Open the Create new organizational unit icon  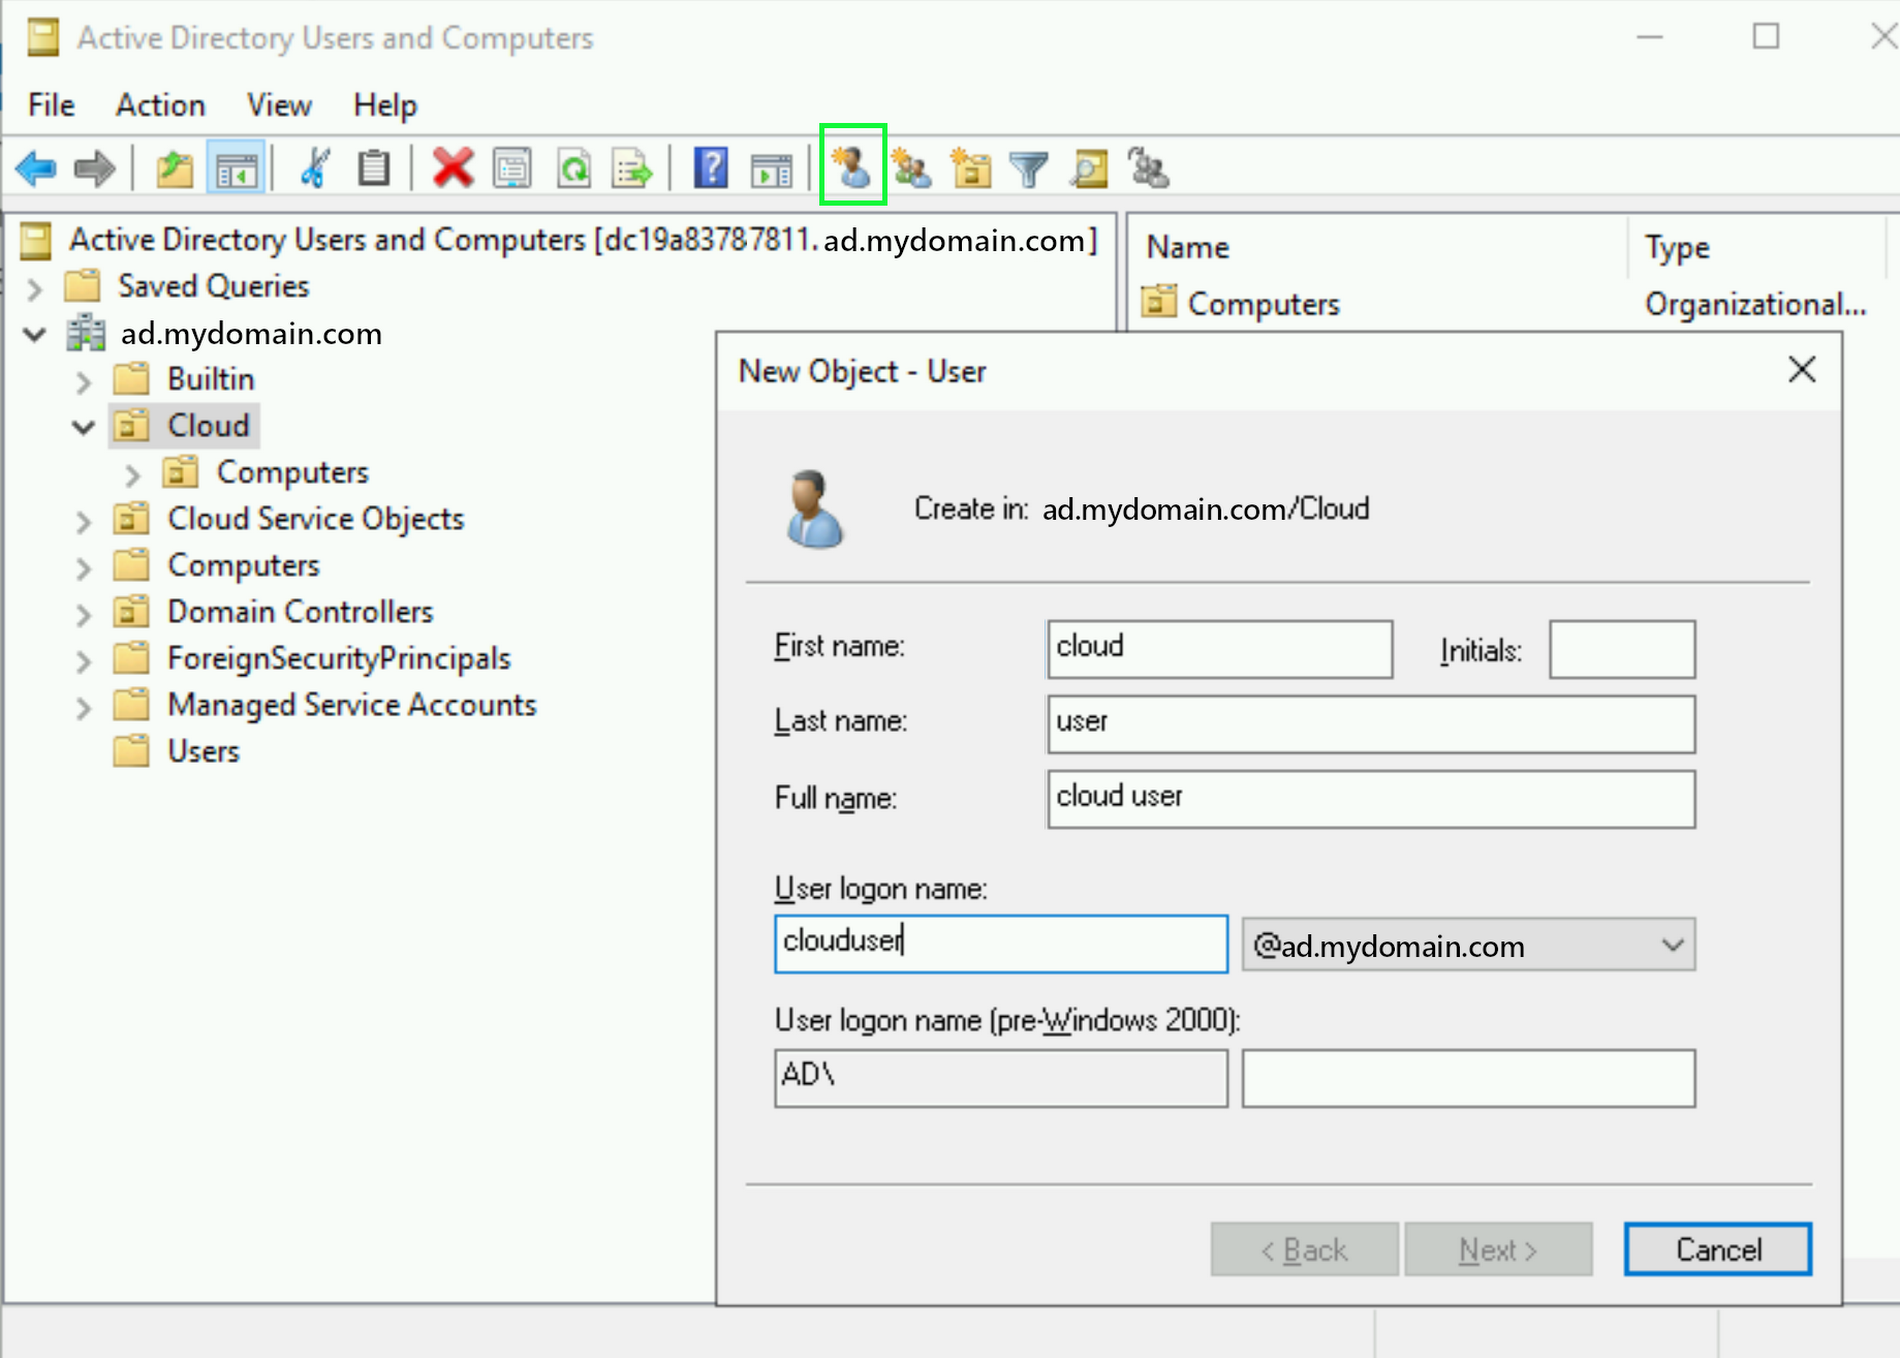[968, 168]
